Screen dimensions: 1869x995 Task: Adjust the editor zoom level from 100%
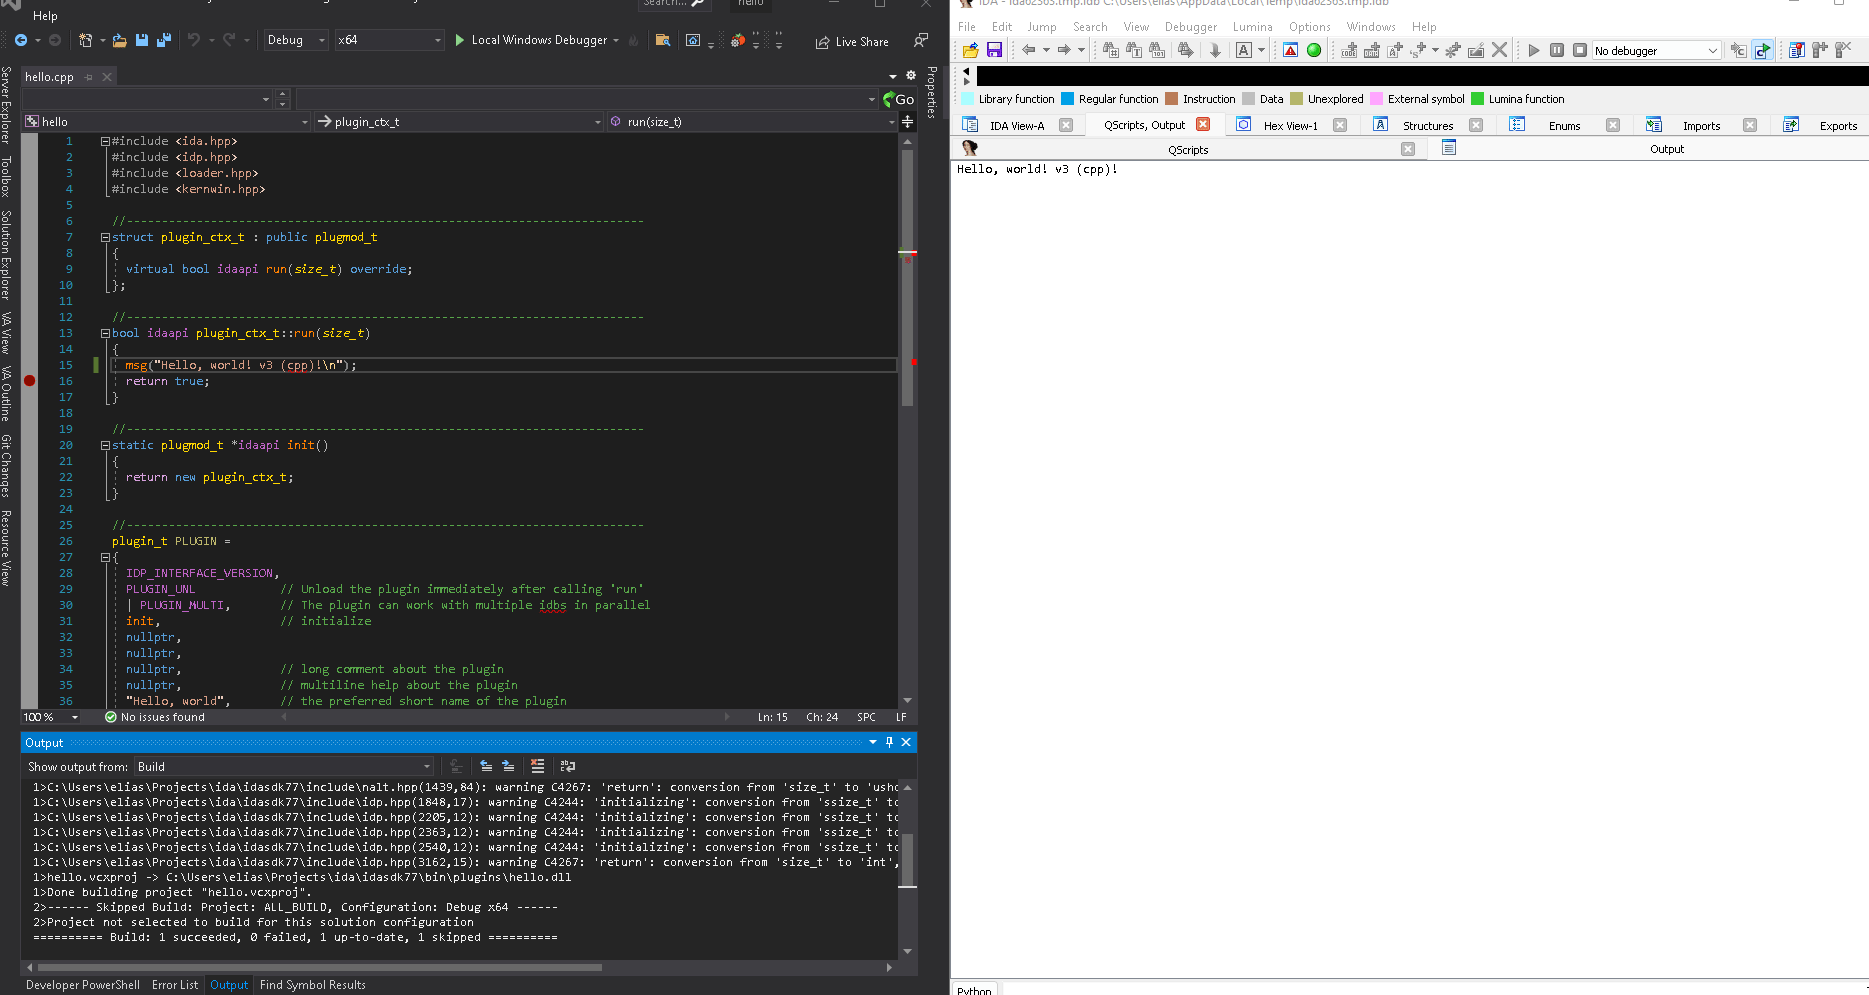pos(48,717)
